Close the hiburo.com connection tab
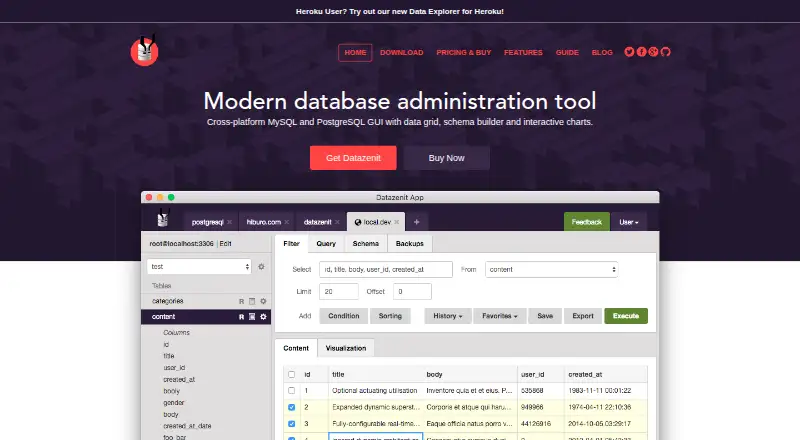 click(x=287, y=222)
